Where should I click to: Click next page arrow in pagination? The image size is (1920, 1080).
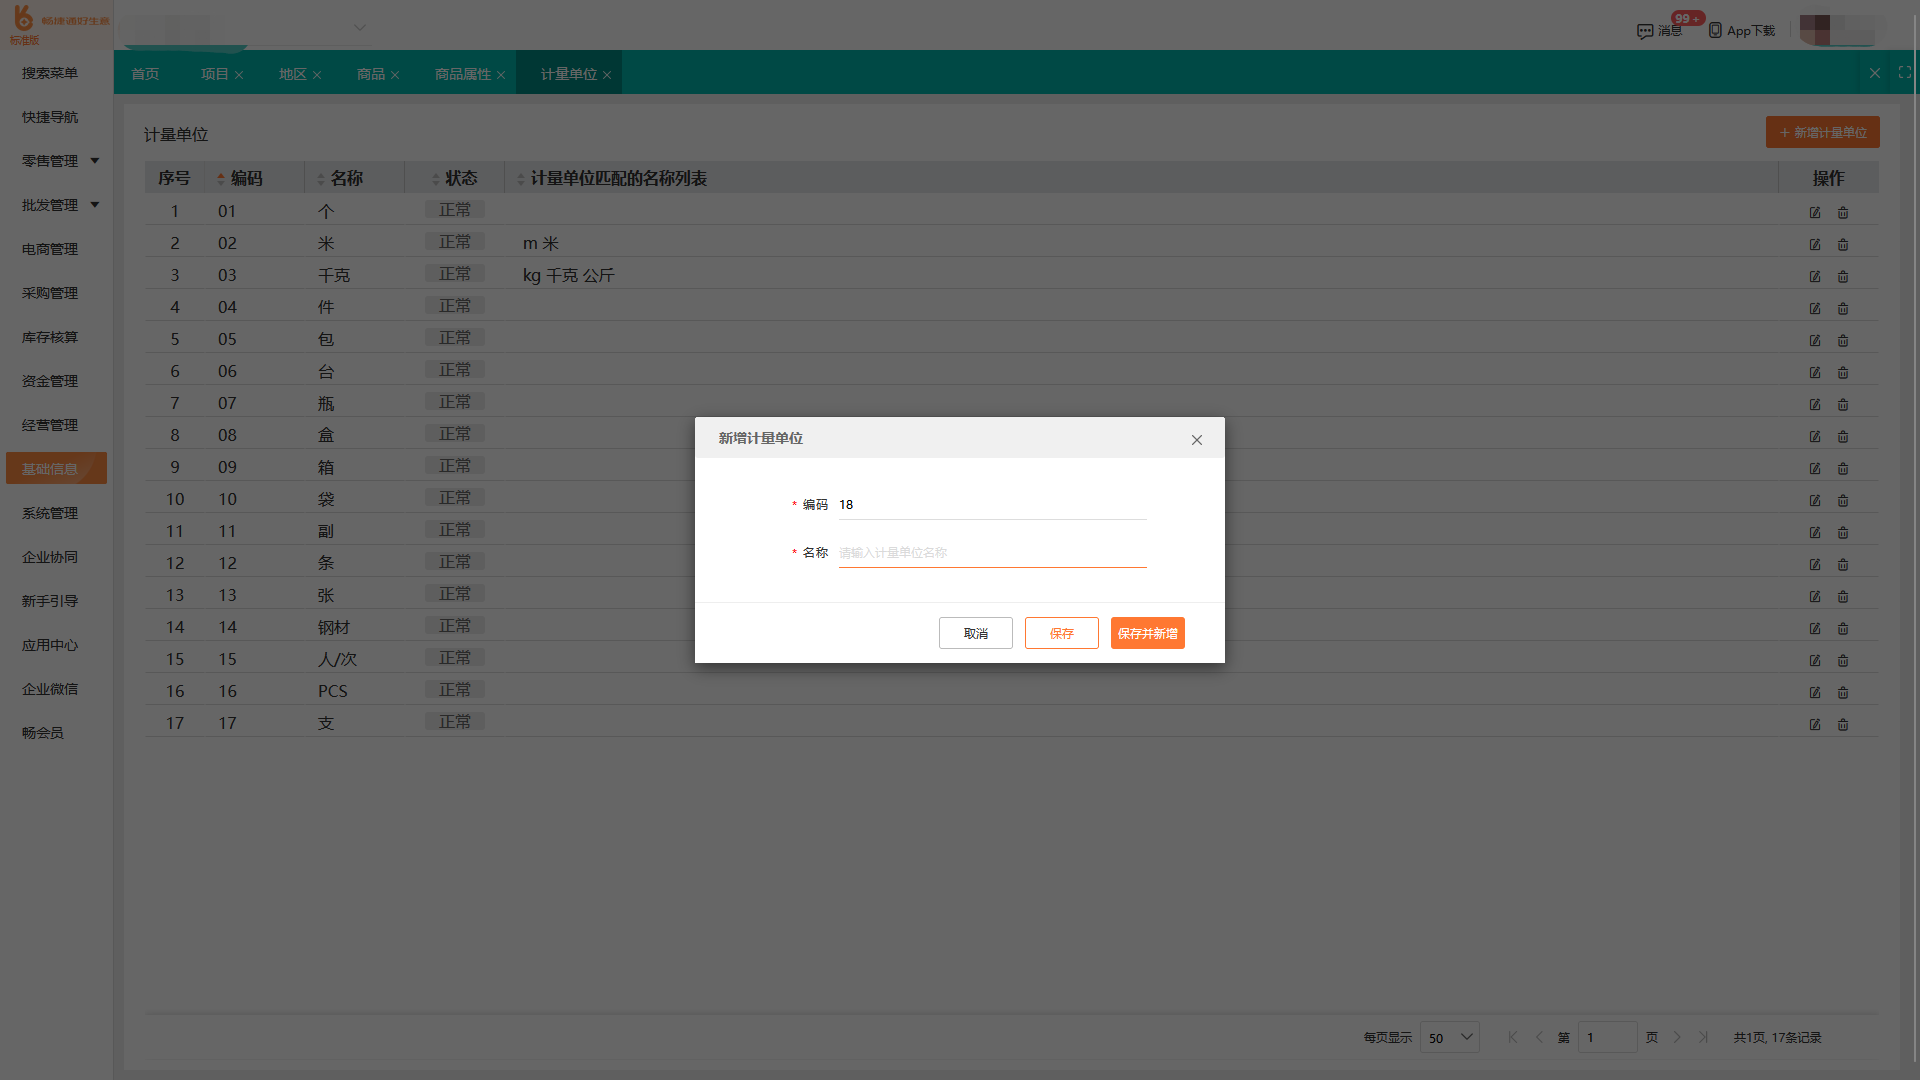(x=1677, y=1038)
